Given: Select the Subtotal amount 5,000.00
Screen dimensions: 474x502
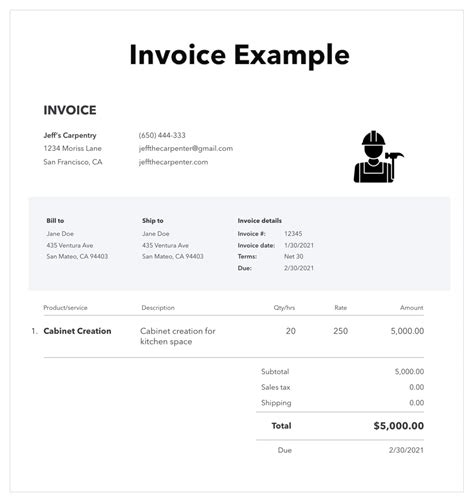Looking at the screenshot, I should [409, 371].
